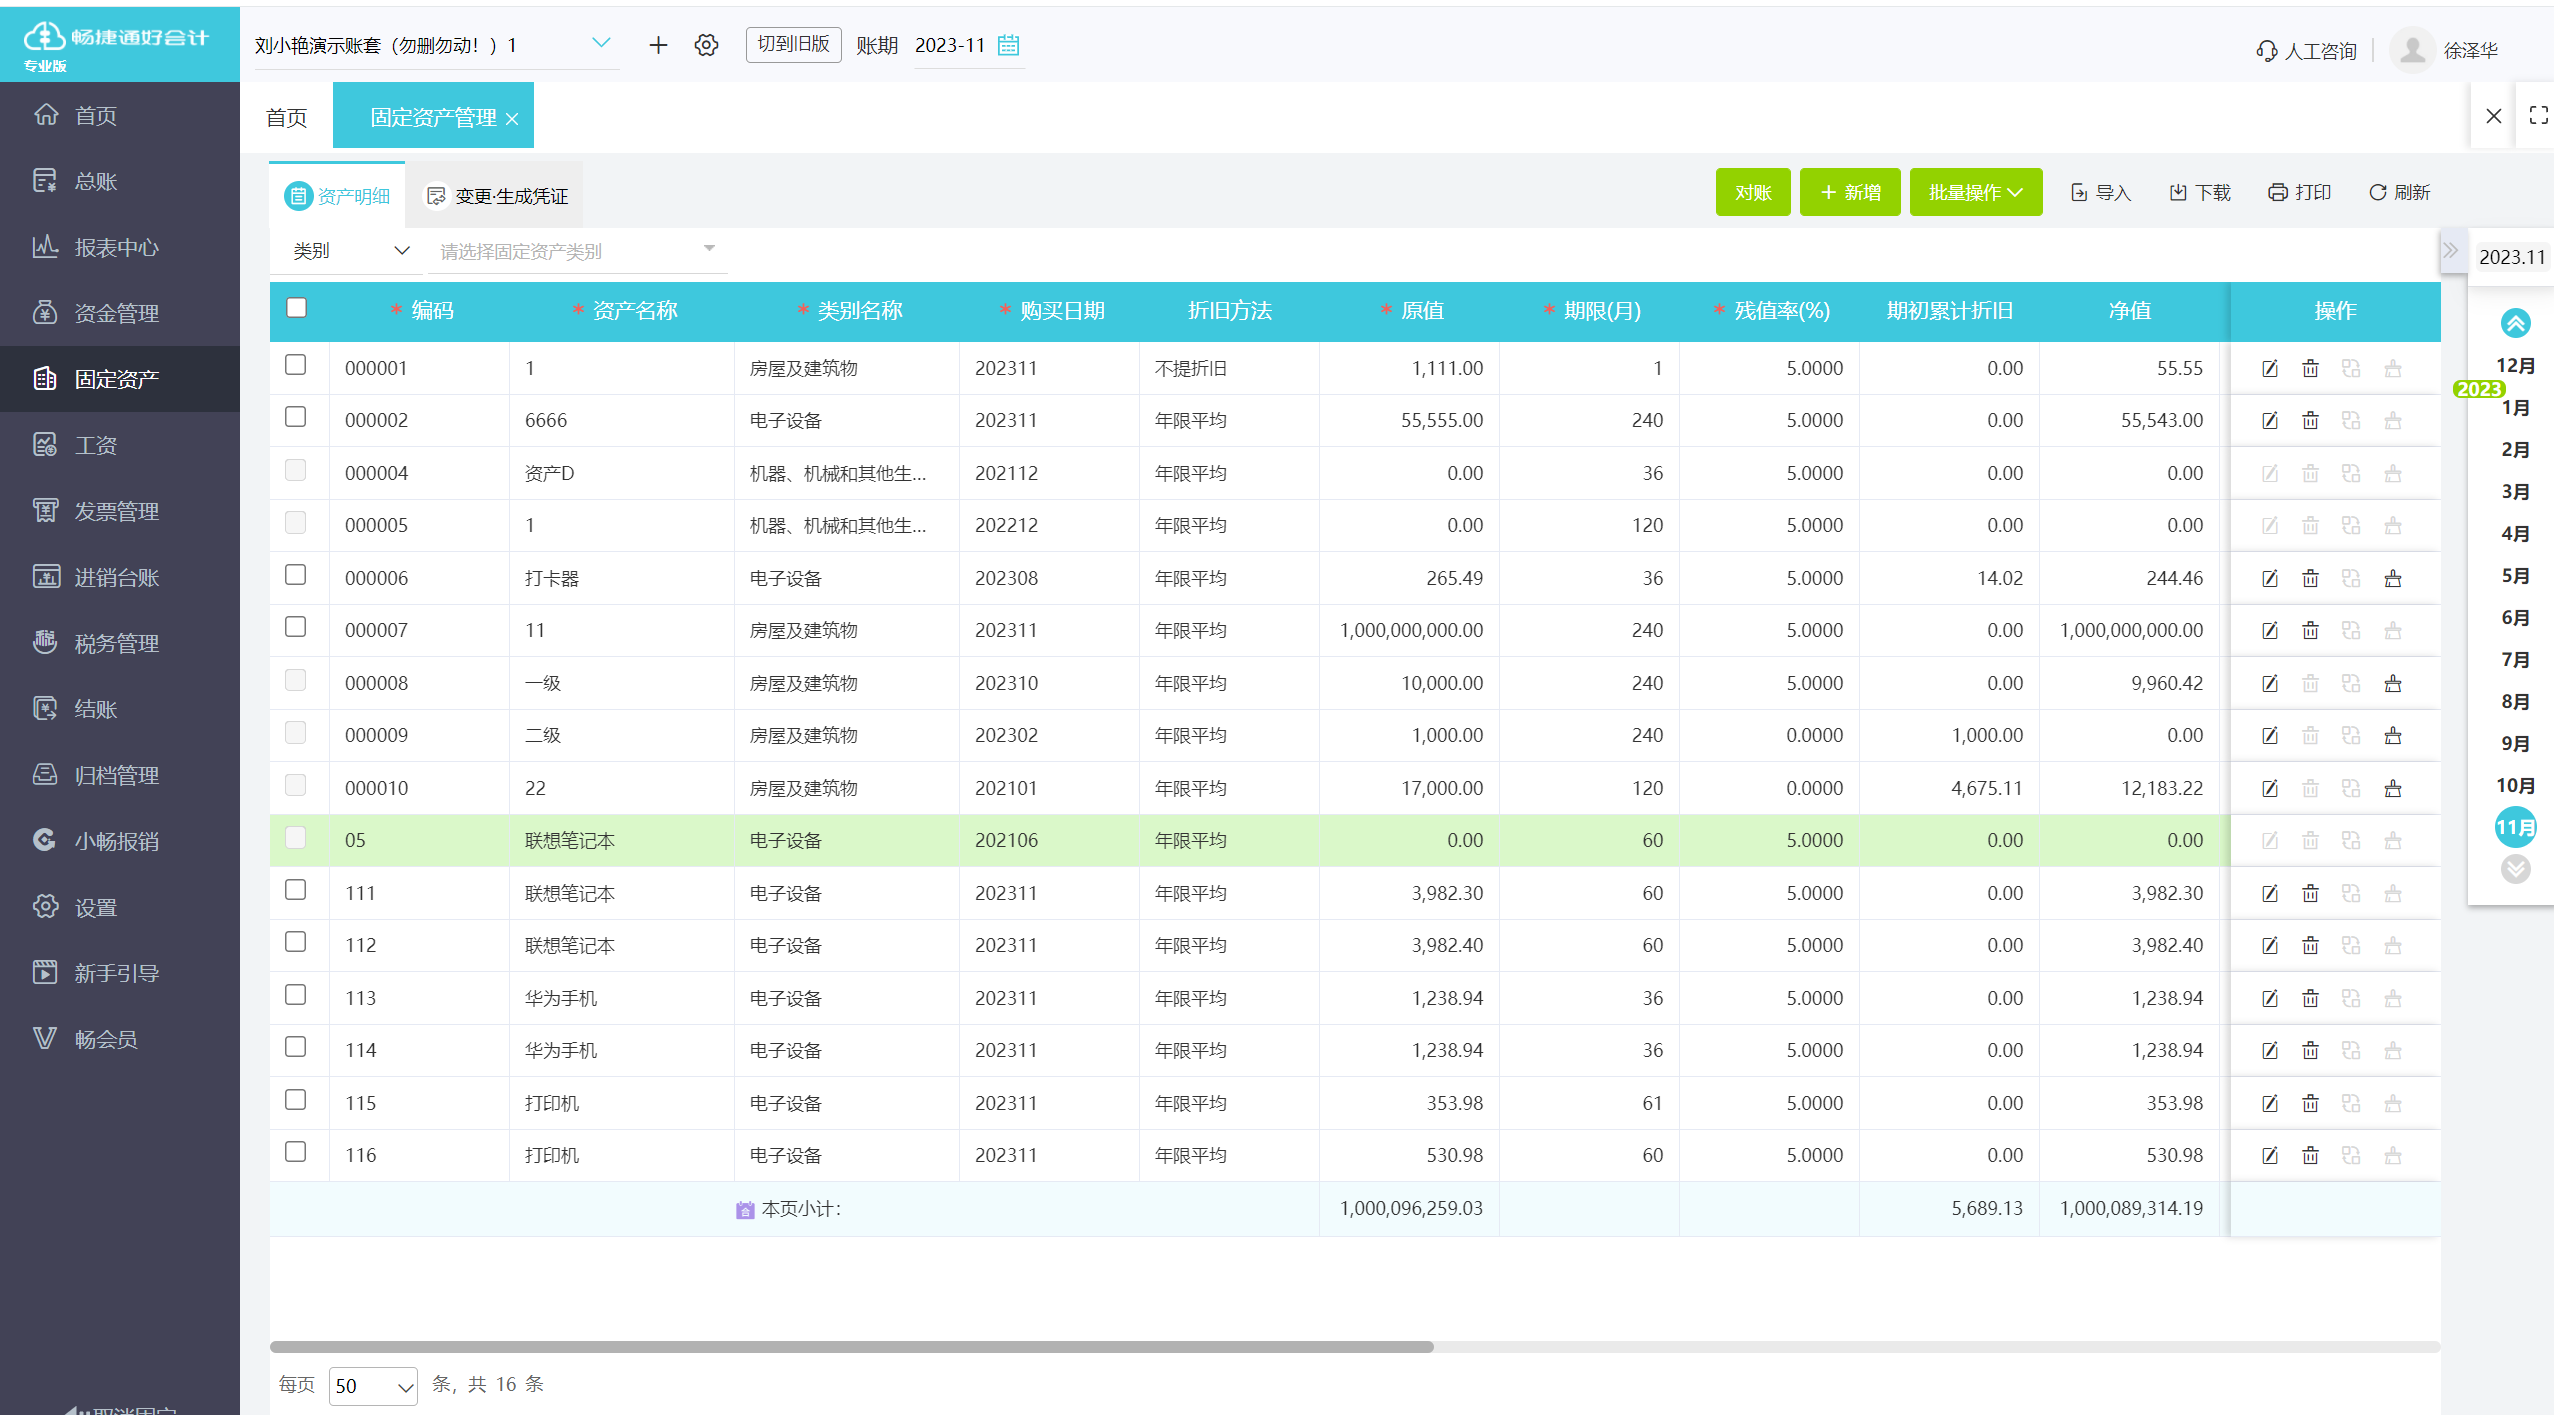Toggle checkbox for asset row 000001

pyautogui.click(x=298, y=364)
